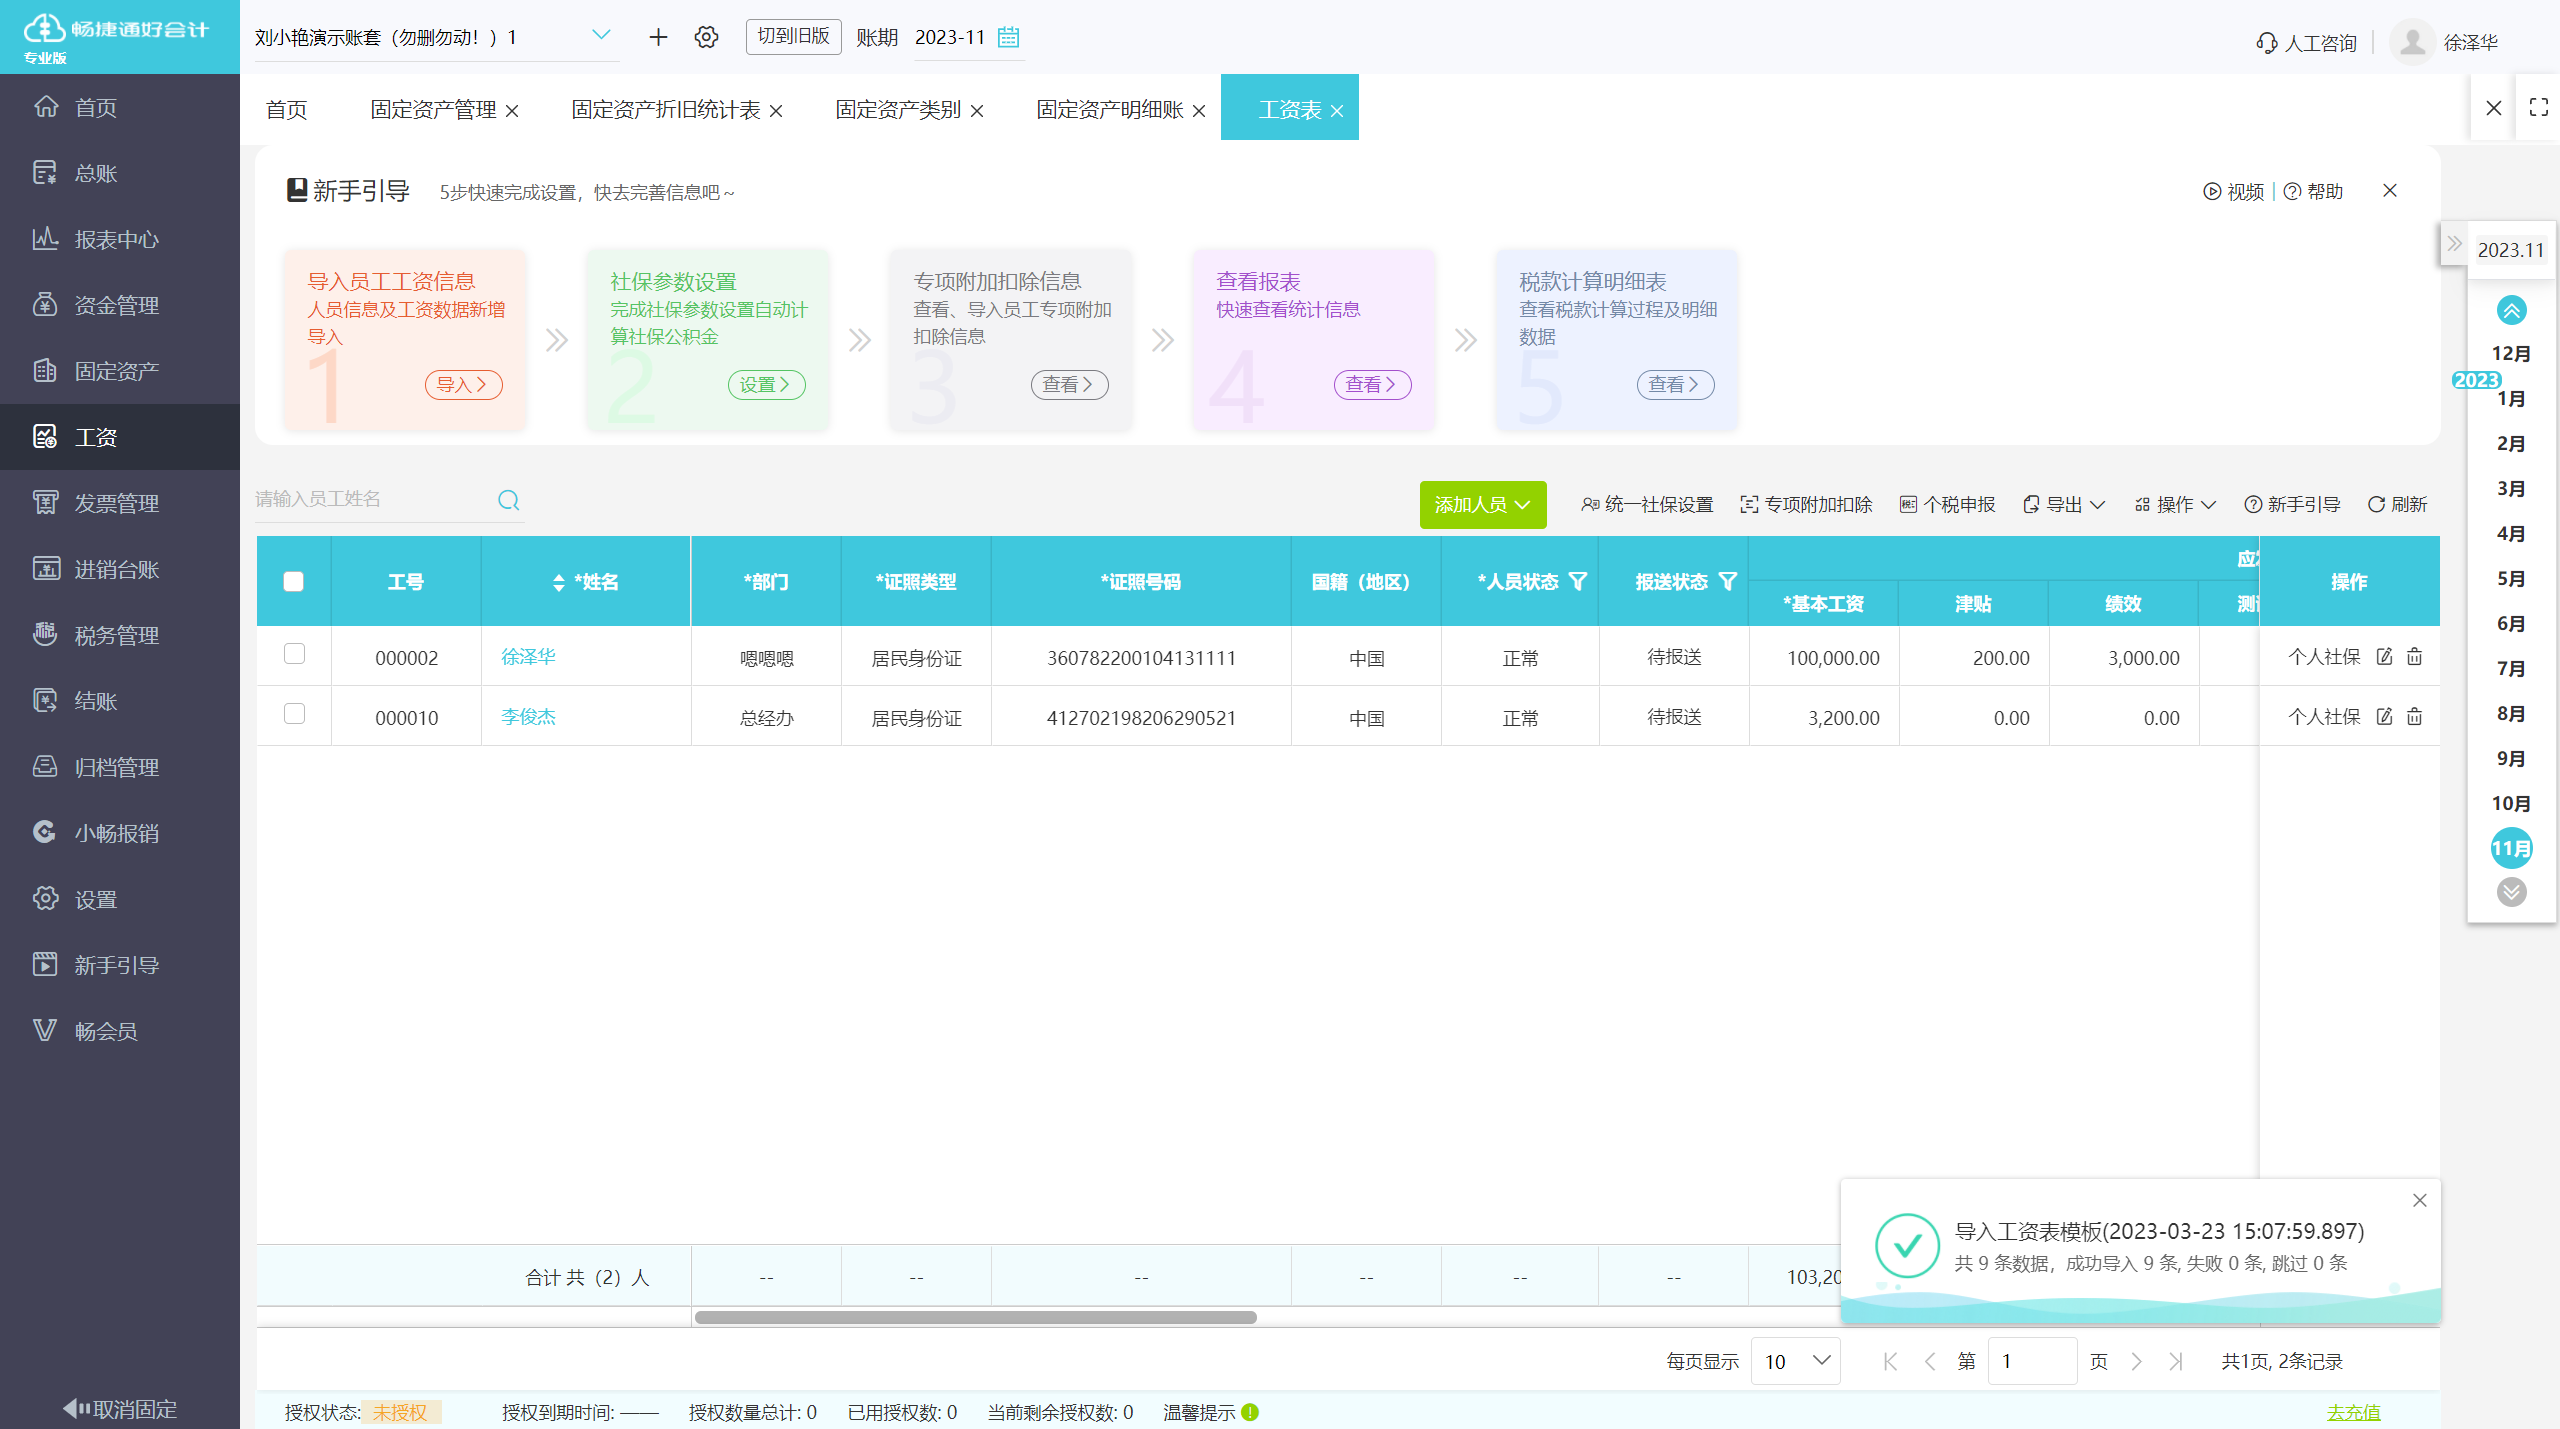Click the November 11月 calendar marker
The width and height of the screenshot is (2560, 1429).
pos(2513,847)
